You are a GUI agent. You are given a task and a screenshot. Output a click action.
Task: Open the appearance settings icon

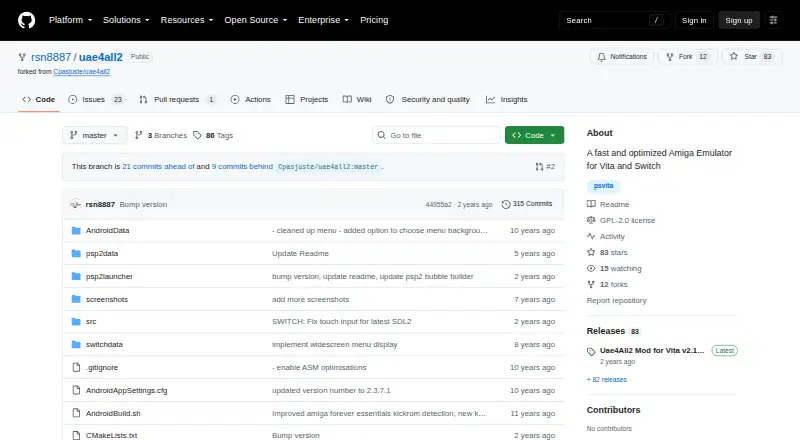point(773,20)
